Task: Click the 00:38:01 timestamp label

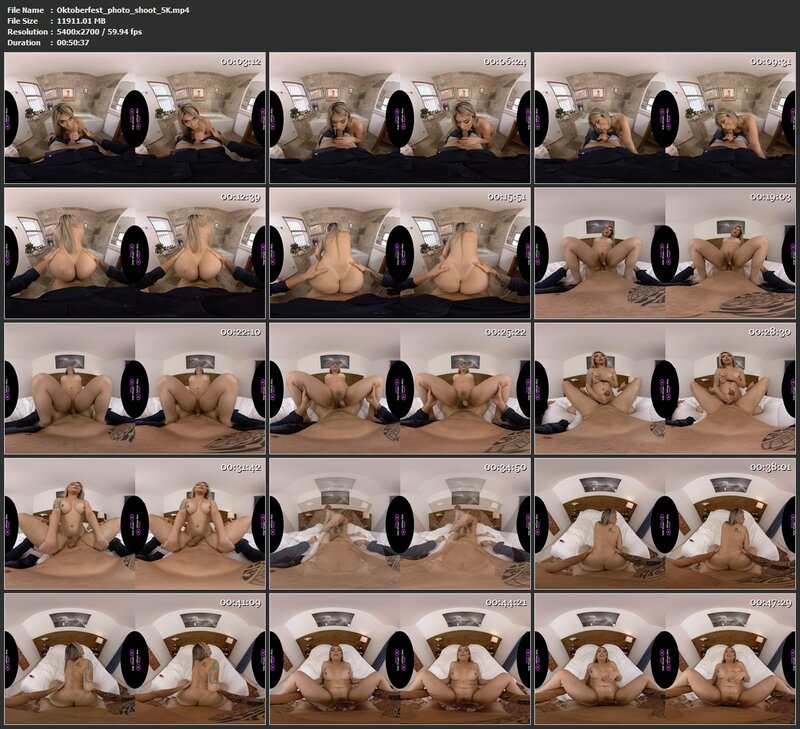Action: (x=771, y=466)
